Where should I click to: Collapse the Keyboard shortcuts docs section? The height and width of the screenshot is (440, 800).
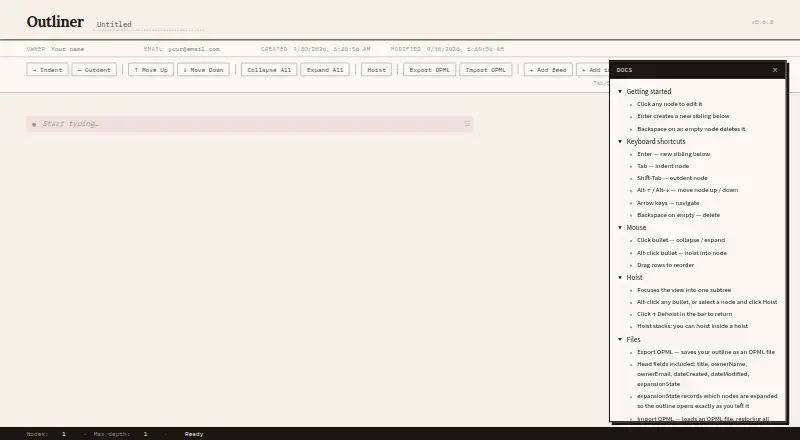coord(620,141)
